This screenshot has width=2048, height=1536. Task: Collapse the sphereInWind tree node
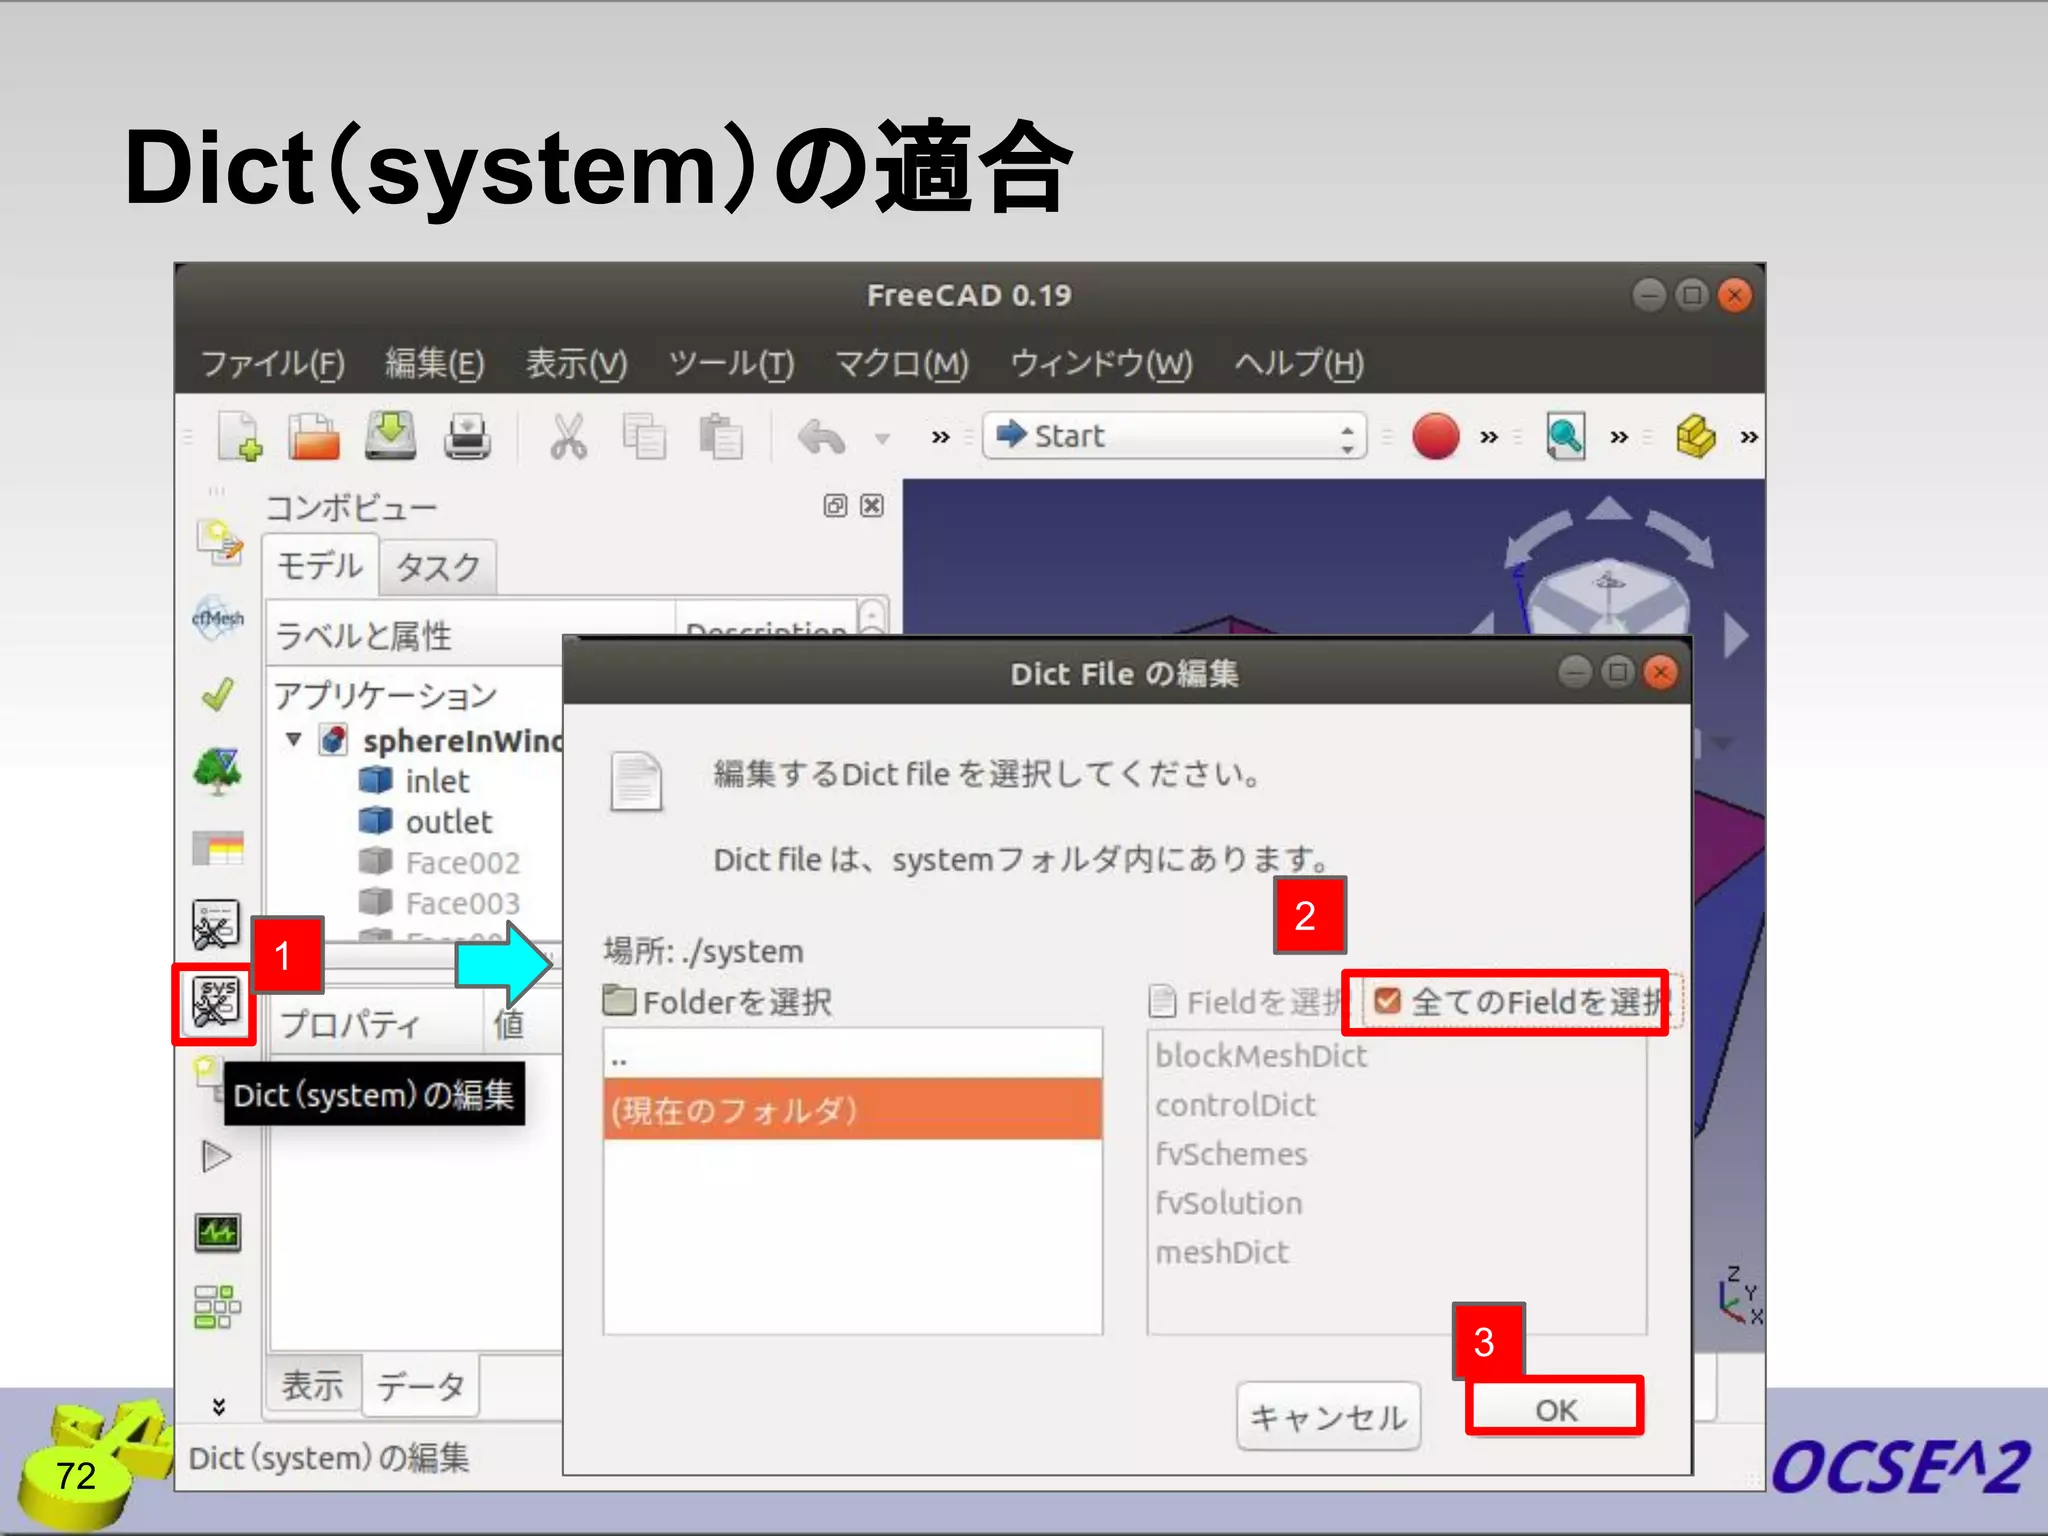pos(292,740)
